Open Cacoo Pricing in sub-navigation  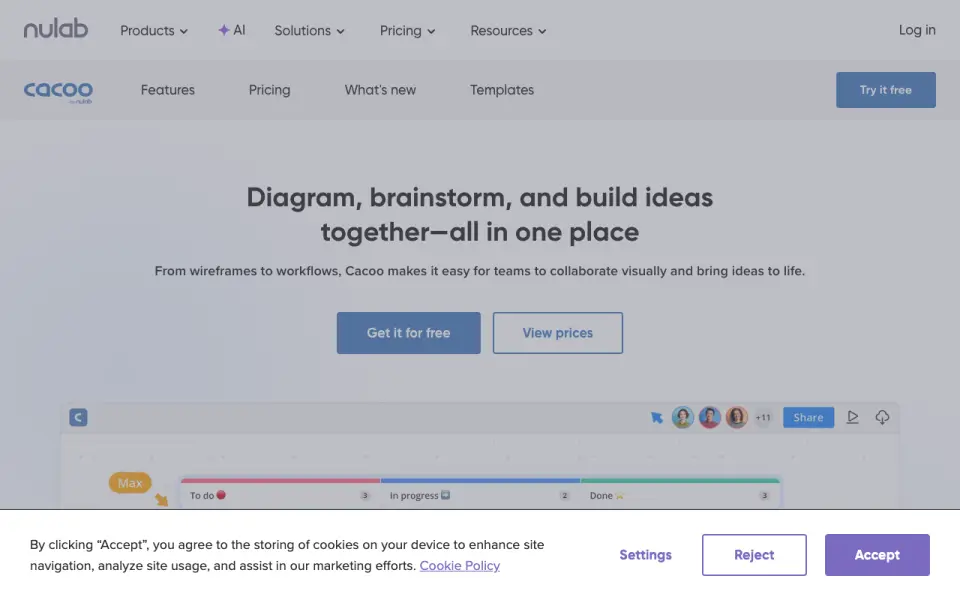coord(269,90)
